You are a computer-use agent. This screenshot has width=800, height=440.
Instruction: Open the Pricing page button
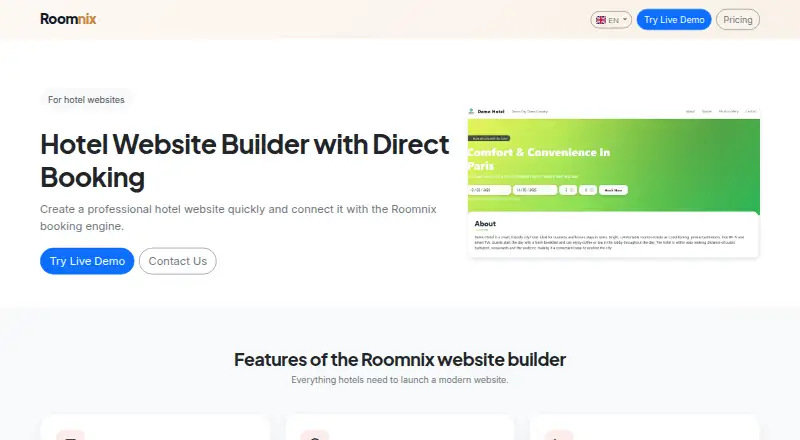coord(738,19)
